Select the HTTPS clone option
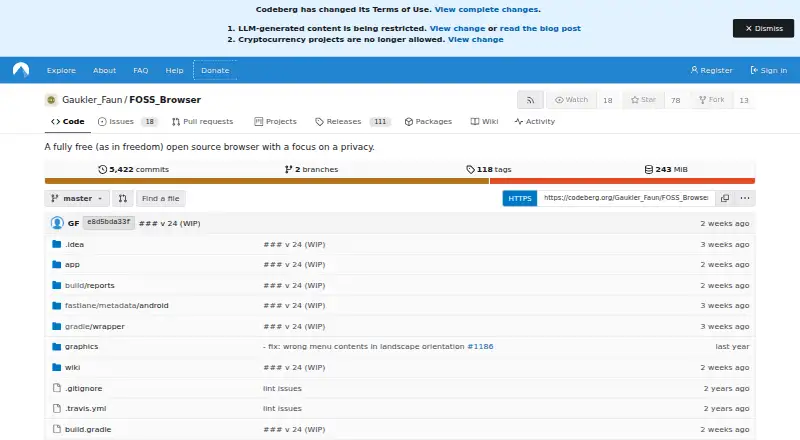Screen dimensions: 800x440 (519, 198)
